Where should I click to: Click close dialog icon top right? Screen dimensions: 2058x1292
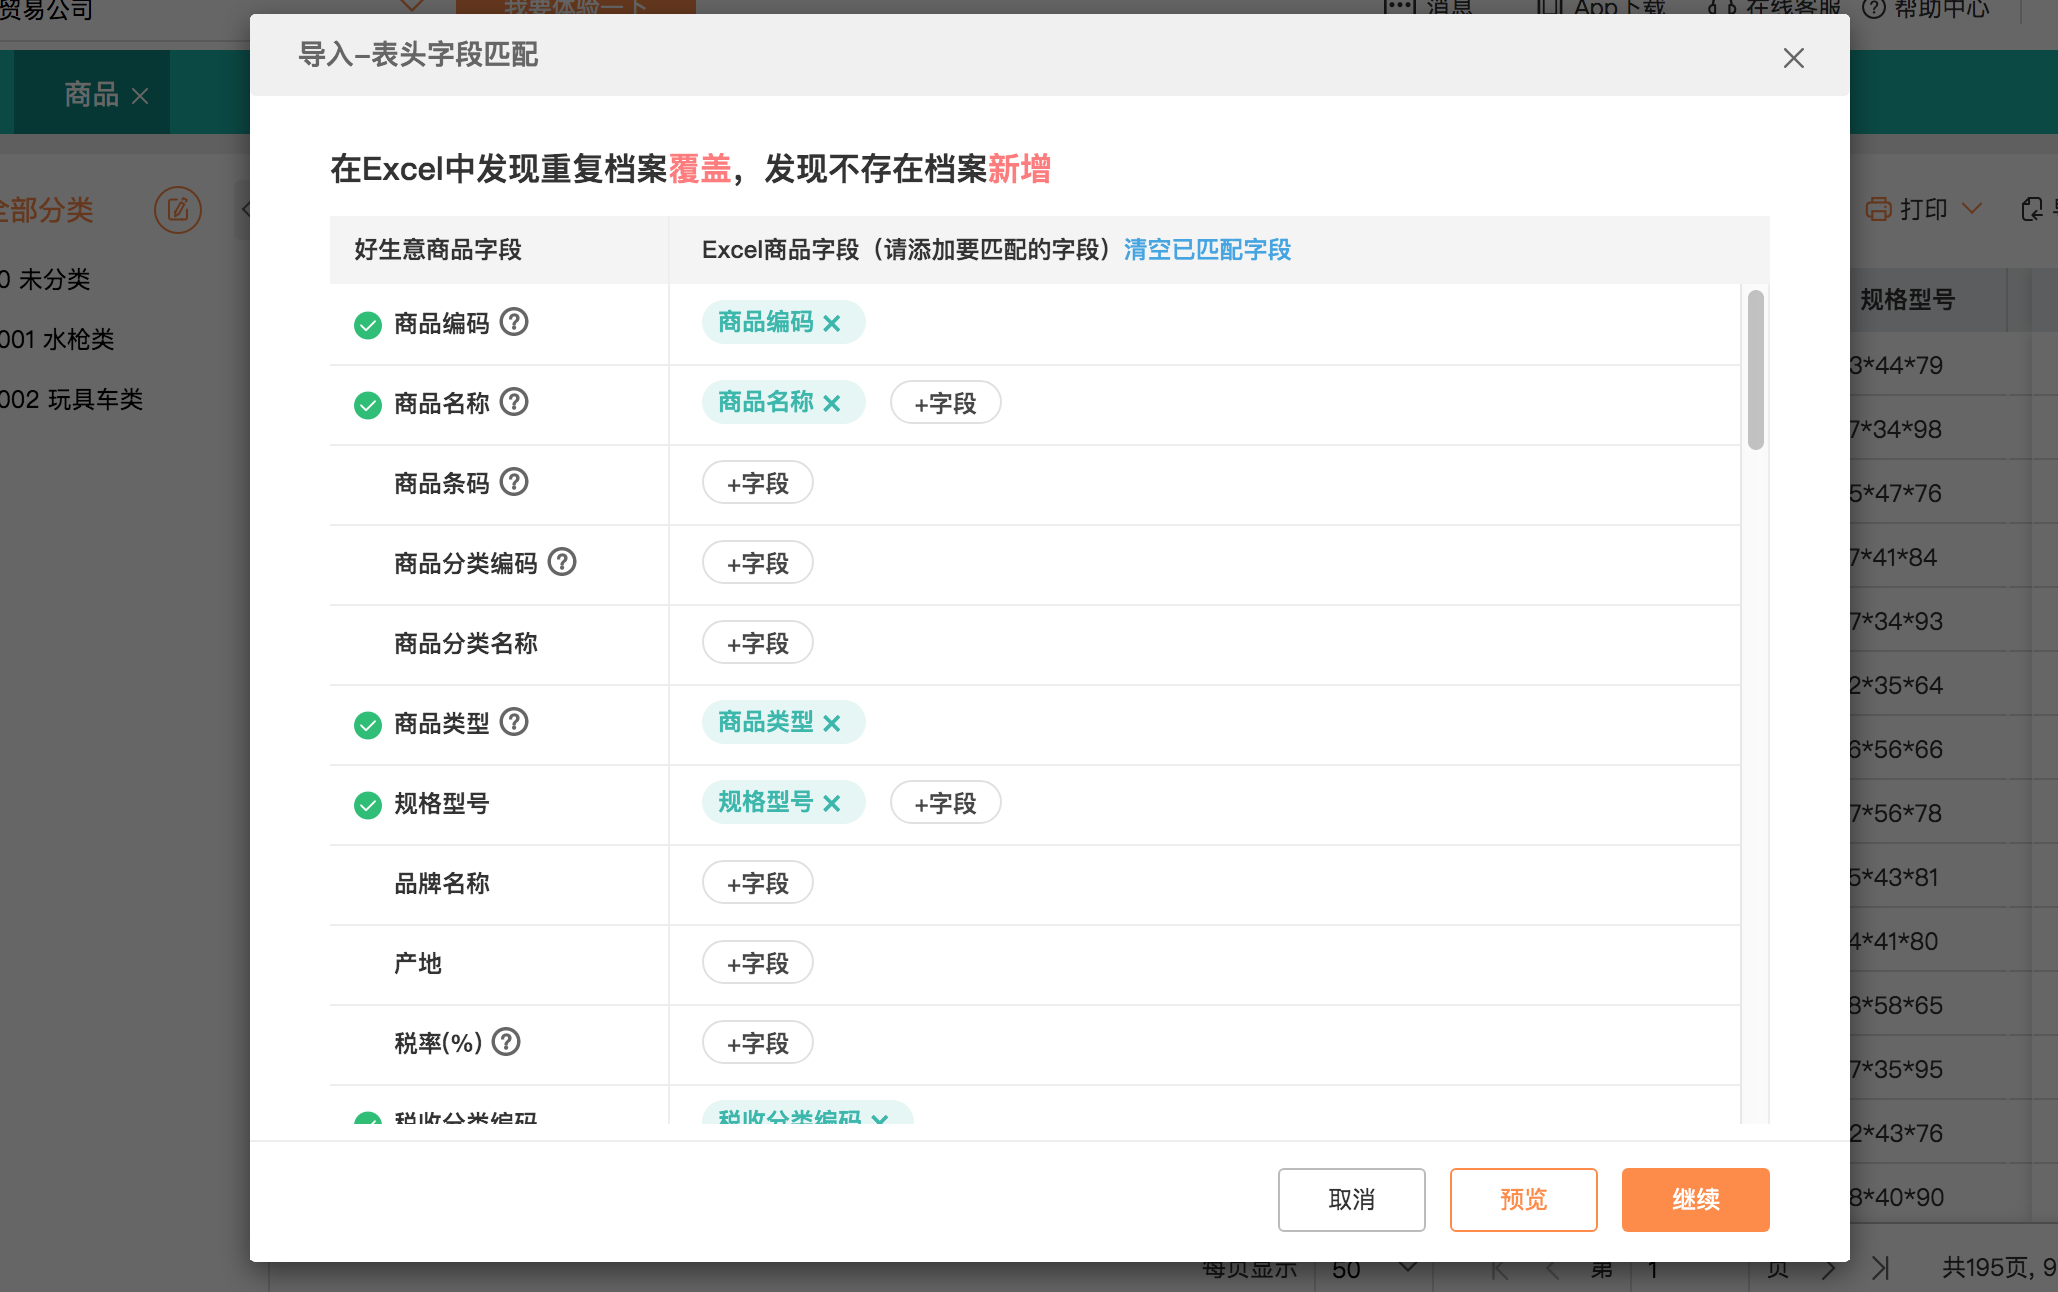coord(1792,57)
